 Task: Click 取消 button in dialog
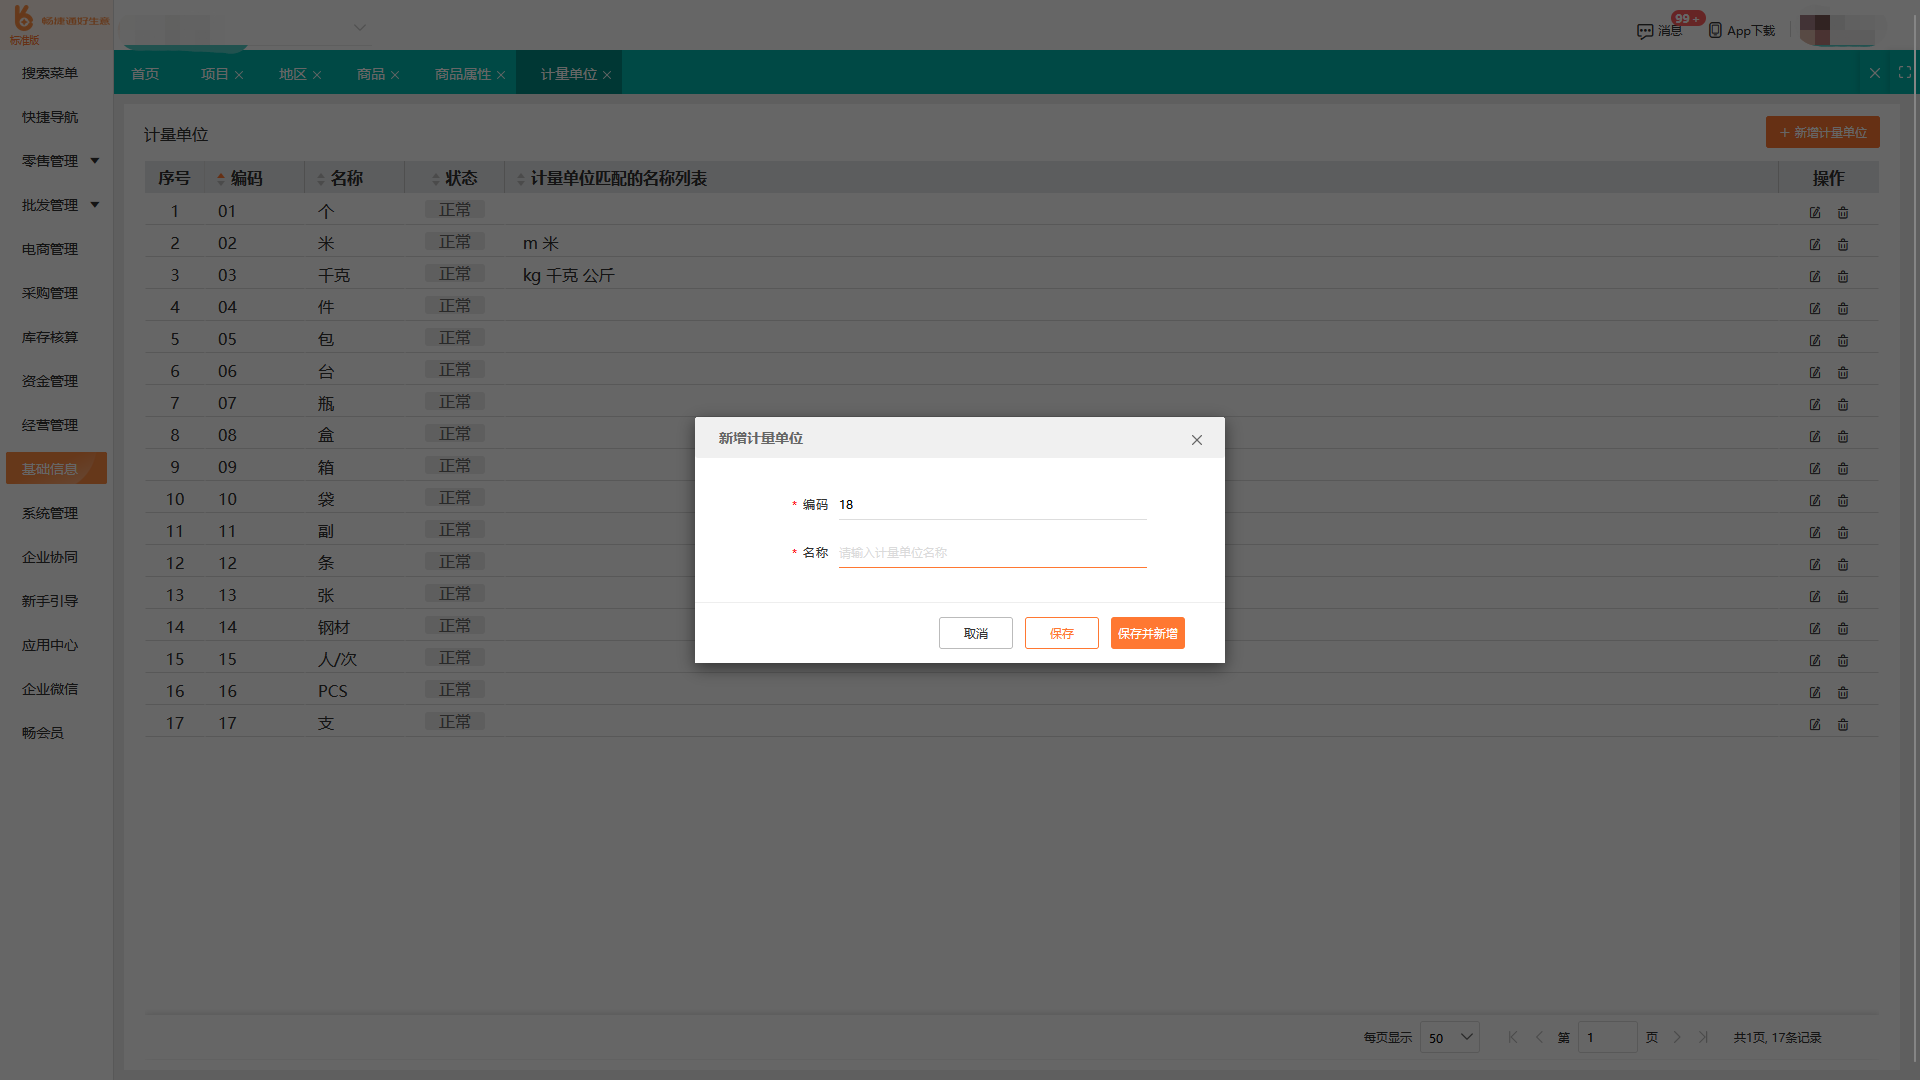tap(976, 633)
